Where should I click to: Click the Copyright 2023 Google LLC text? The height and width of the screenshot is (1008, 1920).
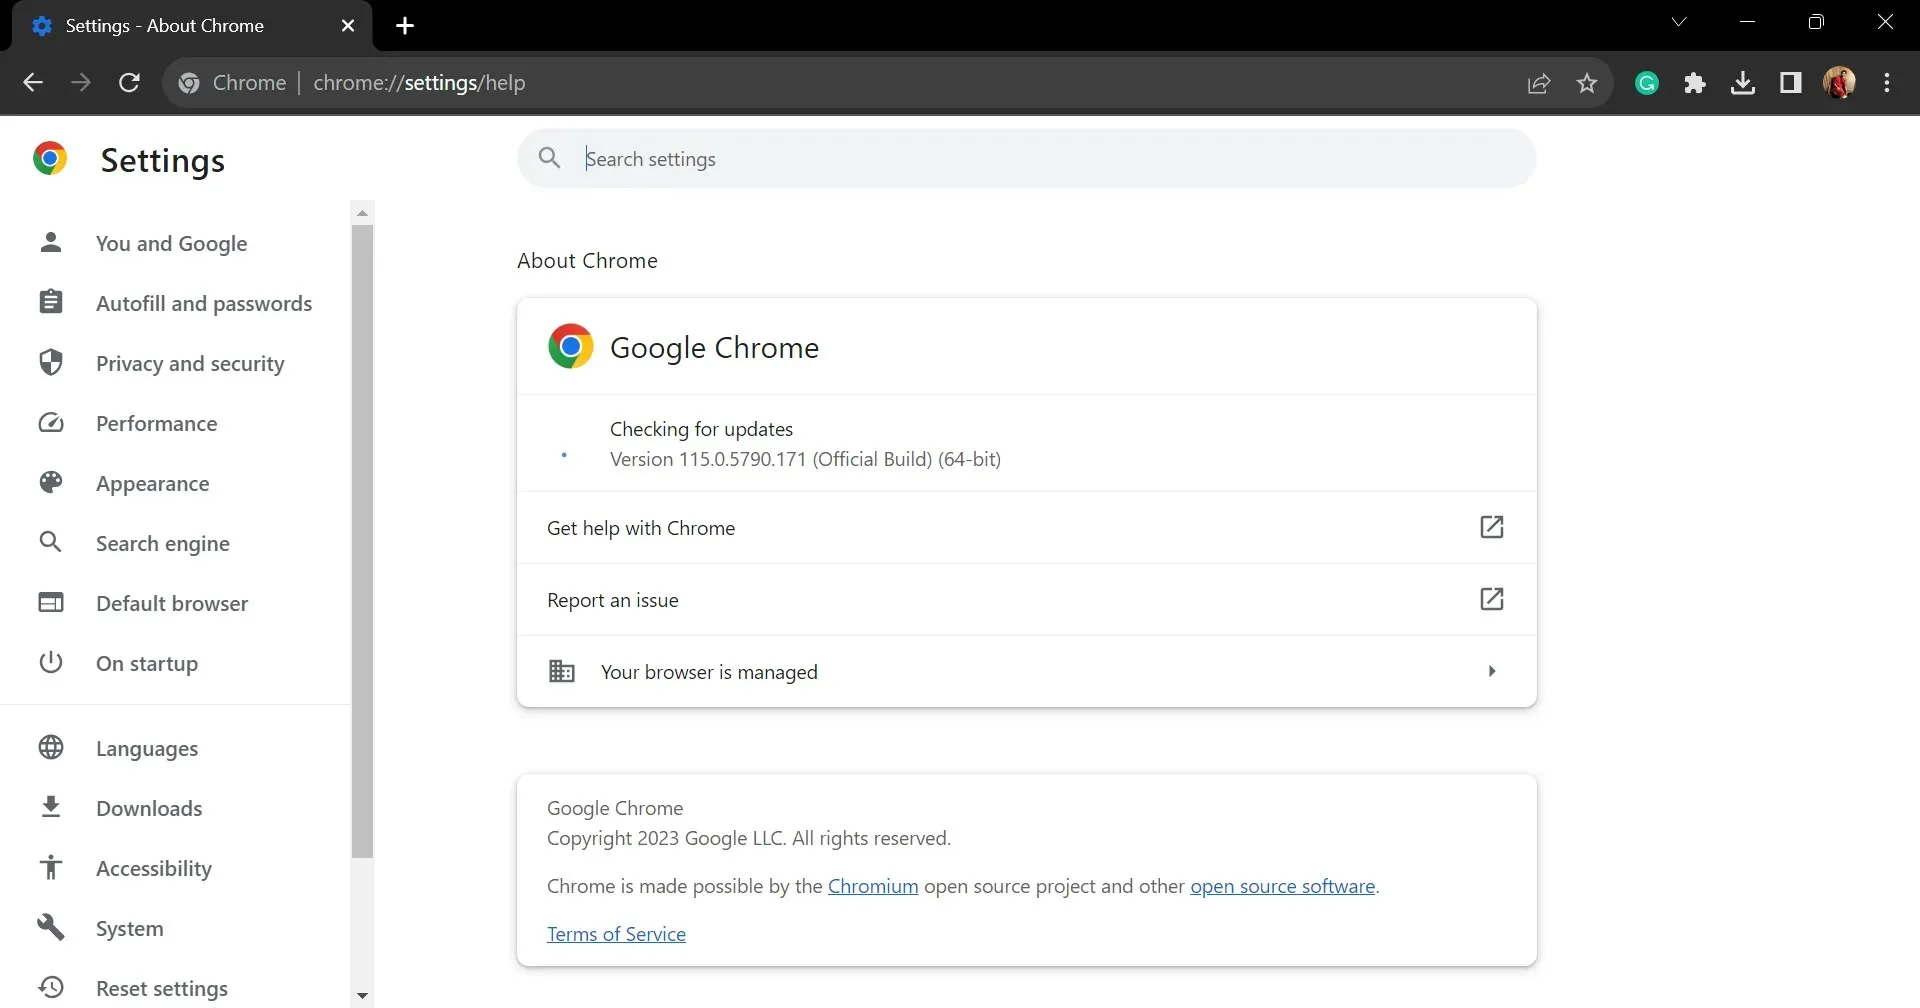(749, 838)
